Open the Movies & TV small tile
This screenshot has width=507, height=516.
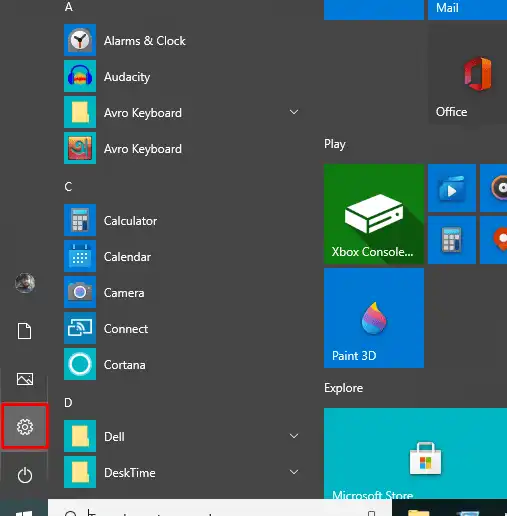point(452,188)
